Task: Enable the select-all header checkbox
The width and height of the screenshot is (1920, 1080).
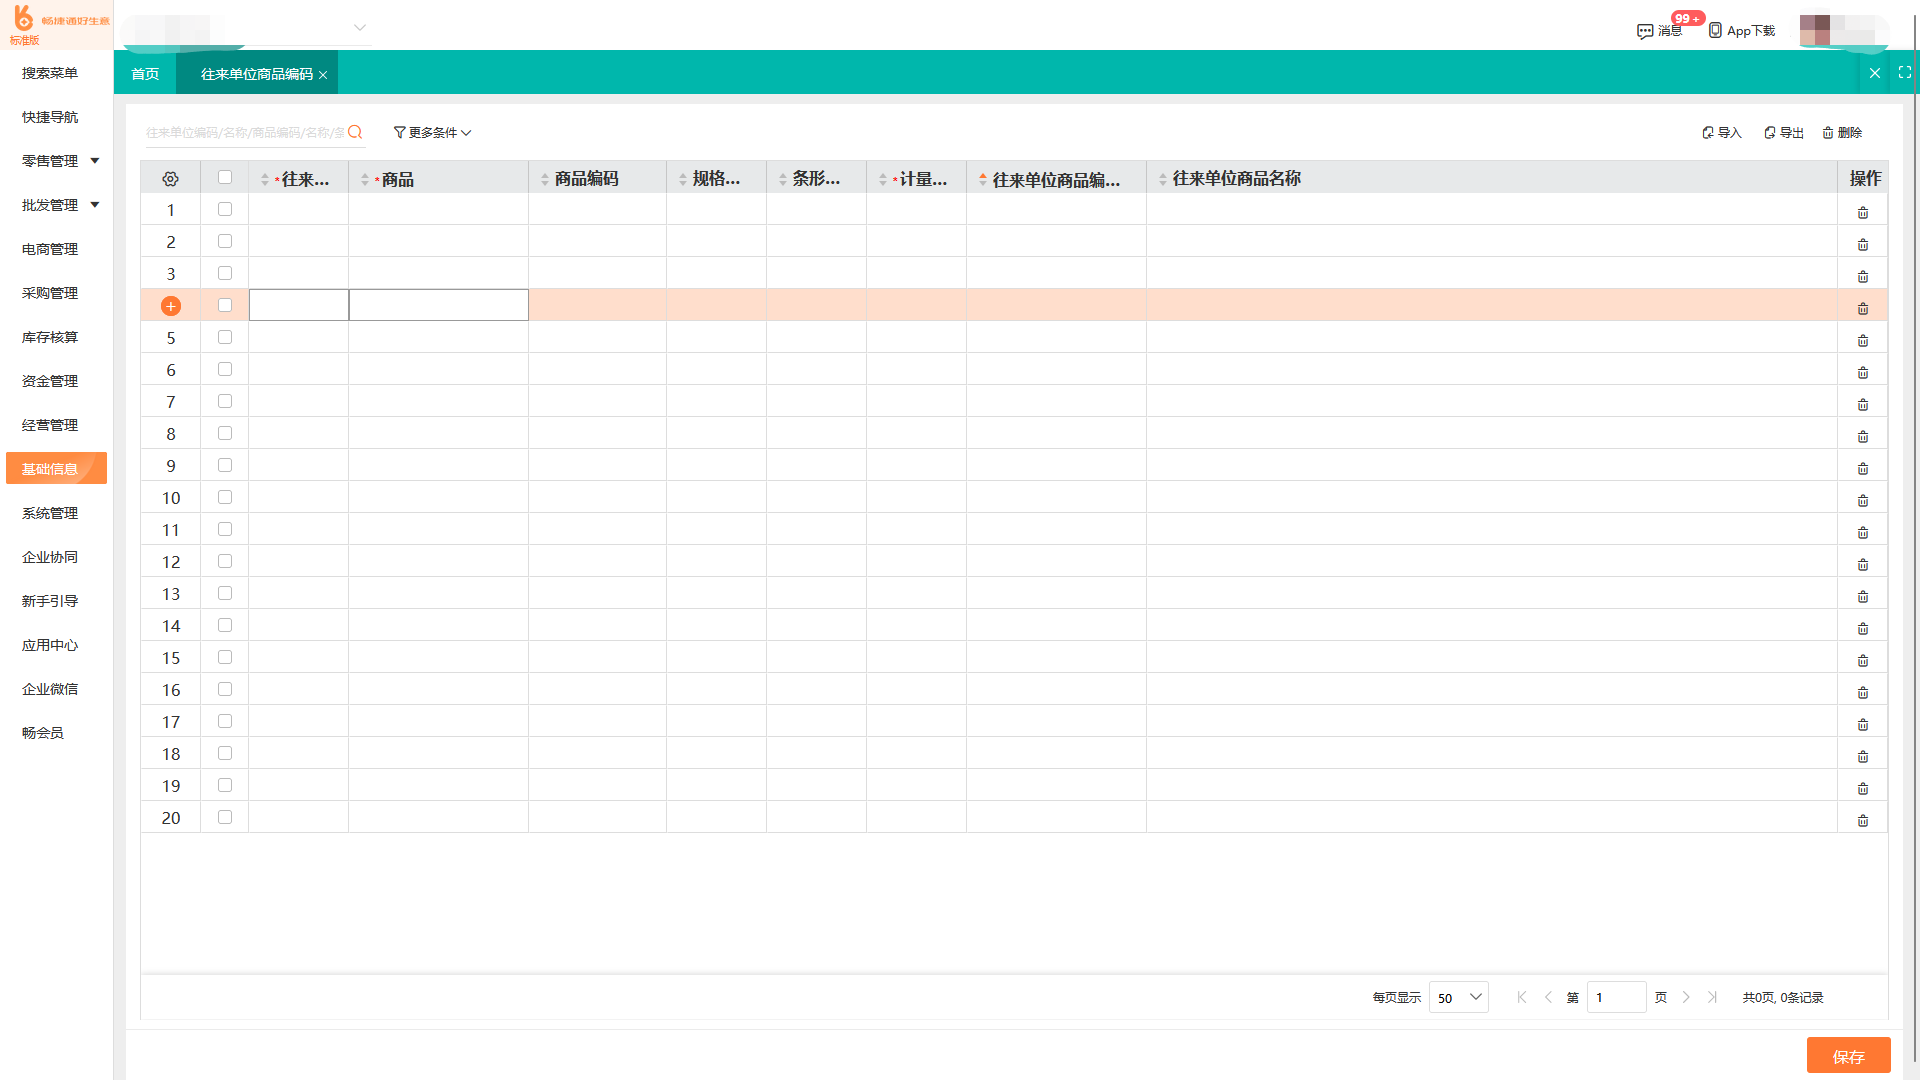Action: 224,177
